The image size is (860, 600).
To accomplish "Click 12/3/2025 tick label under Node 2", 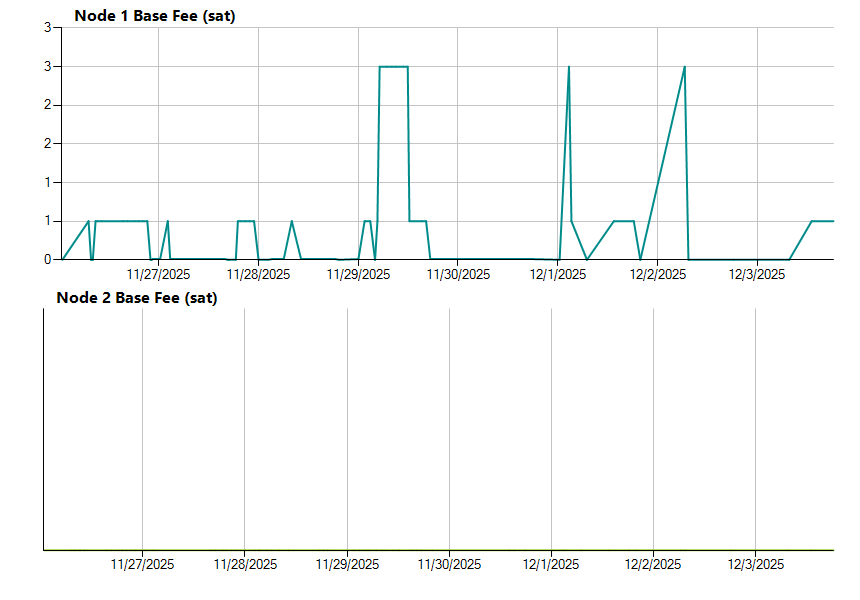I will pos(755,565).
